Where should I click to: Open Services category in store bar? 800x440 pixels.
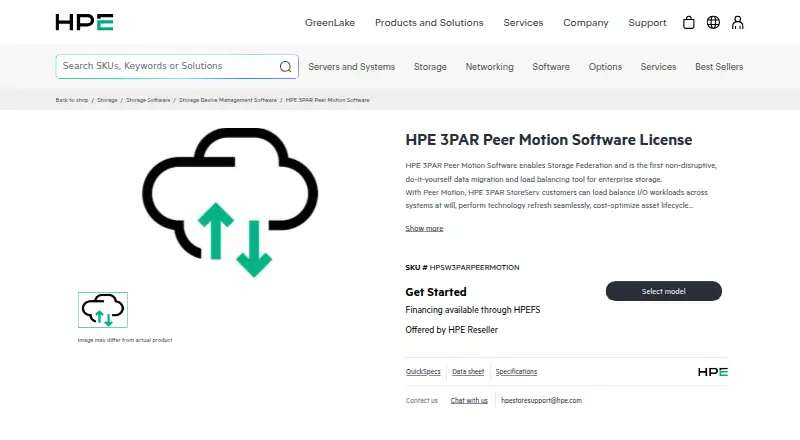(658, 67)
